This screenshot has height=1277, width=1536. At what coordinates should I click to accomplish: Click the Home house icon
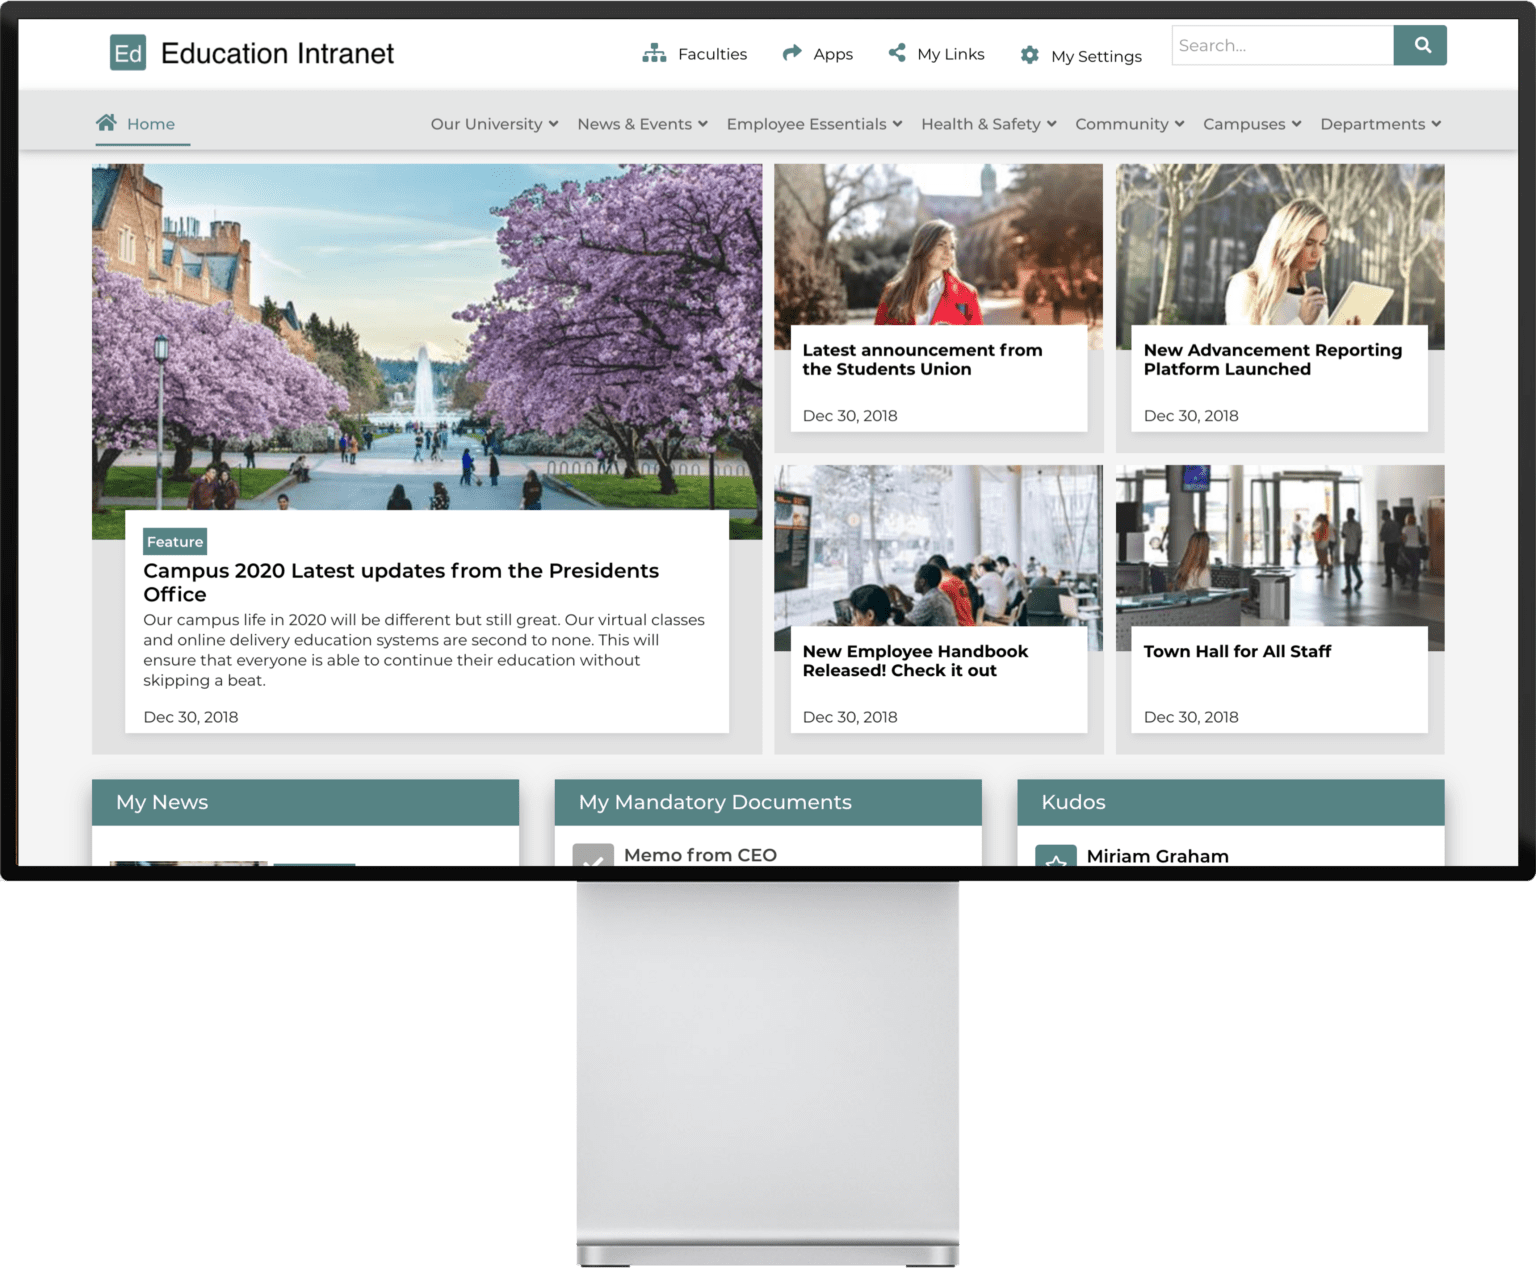tap(107, 121)
